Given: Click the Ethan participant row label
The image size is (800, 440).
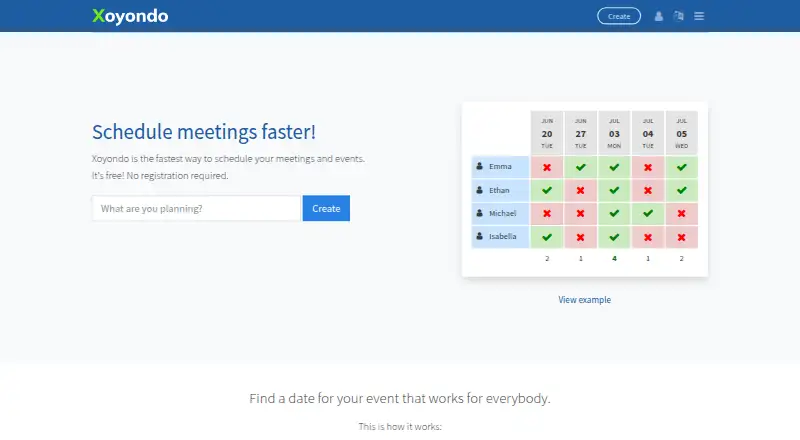Looking at the screenshot, I should tap(500, 190).
